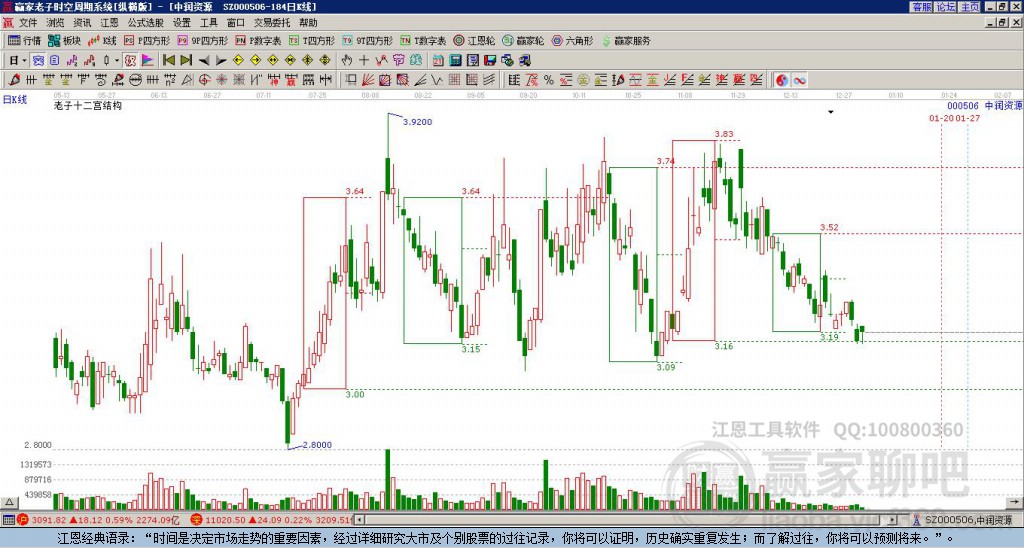Click the 论坛 forum link
This screenshot has height=548, width=1024.
click(946, 7)
